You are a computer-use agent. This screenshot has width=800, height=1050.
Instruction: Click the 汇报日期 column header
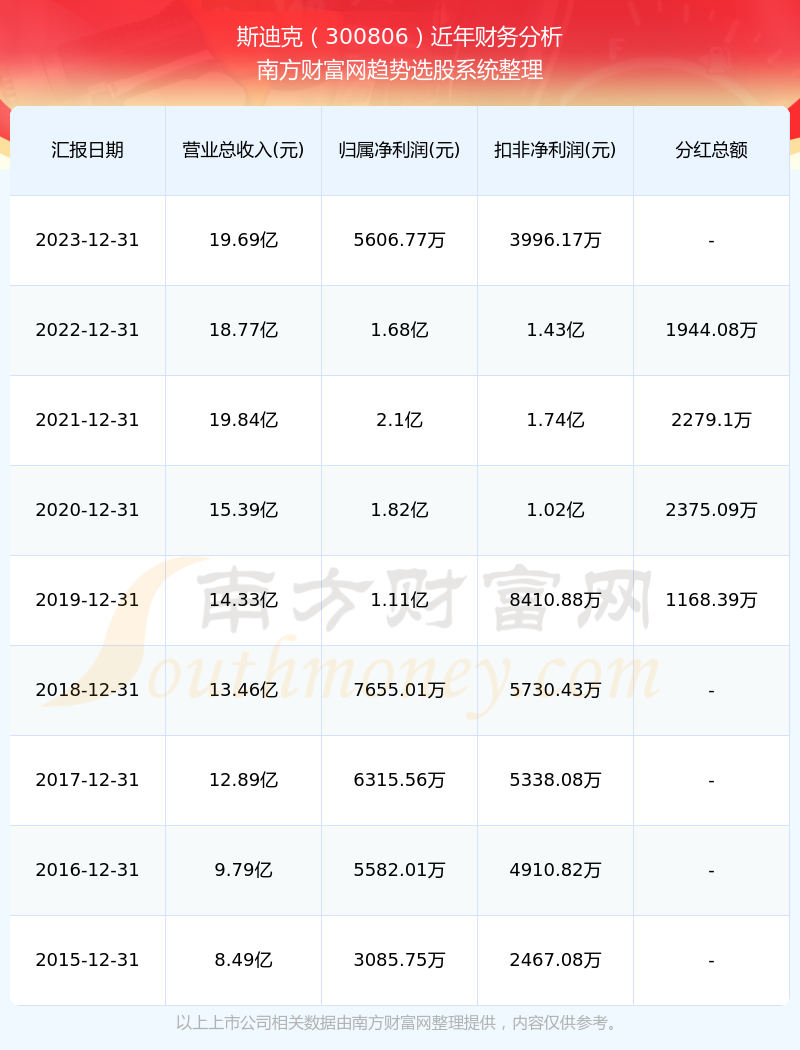(x=88, y=150)
